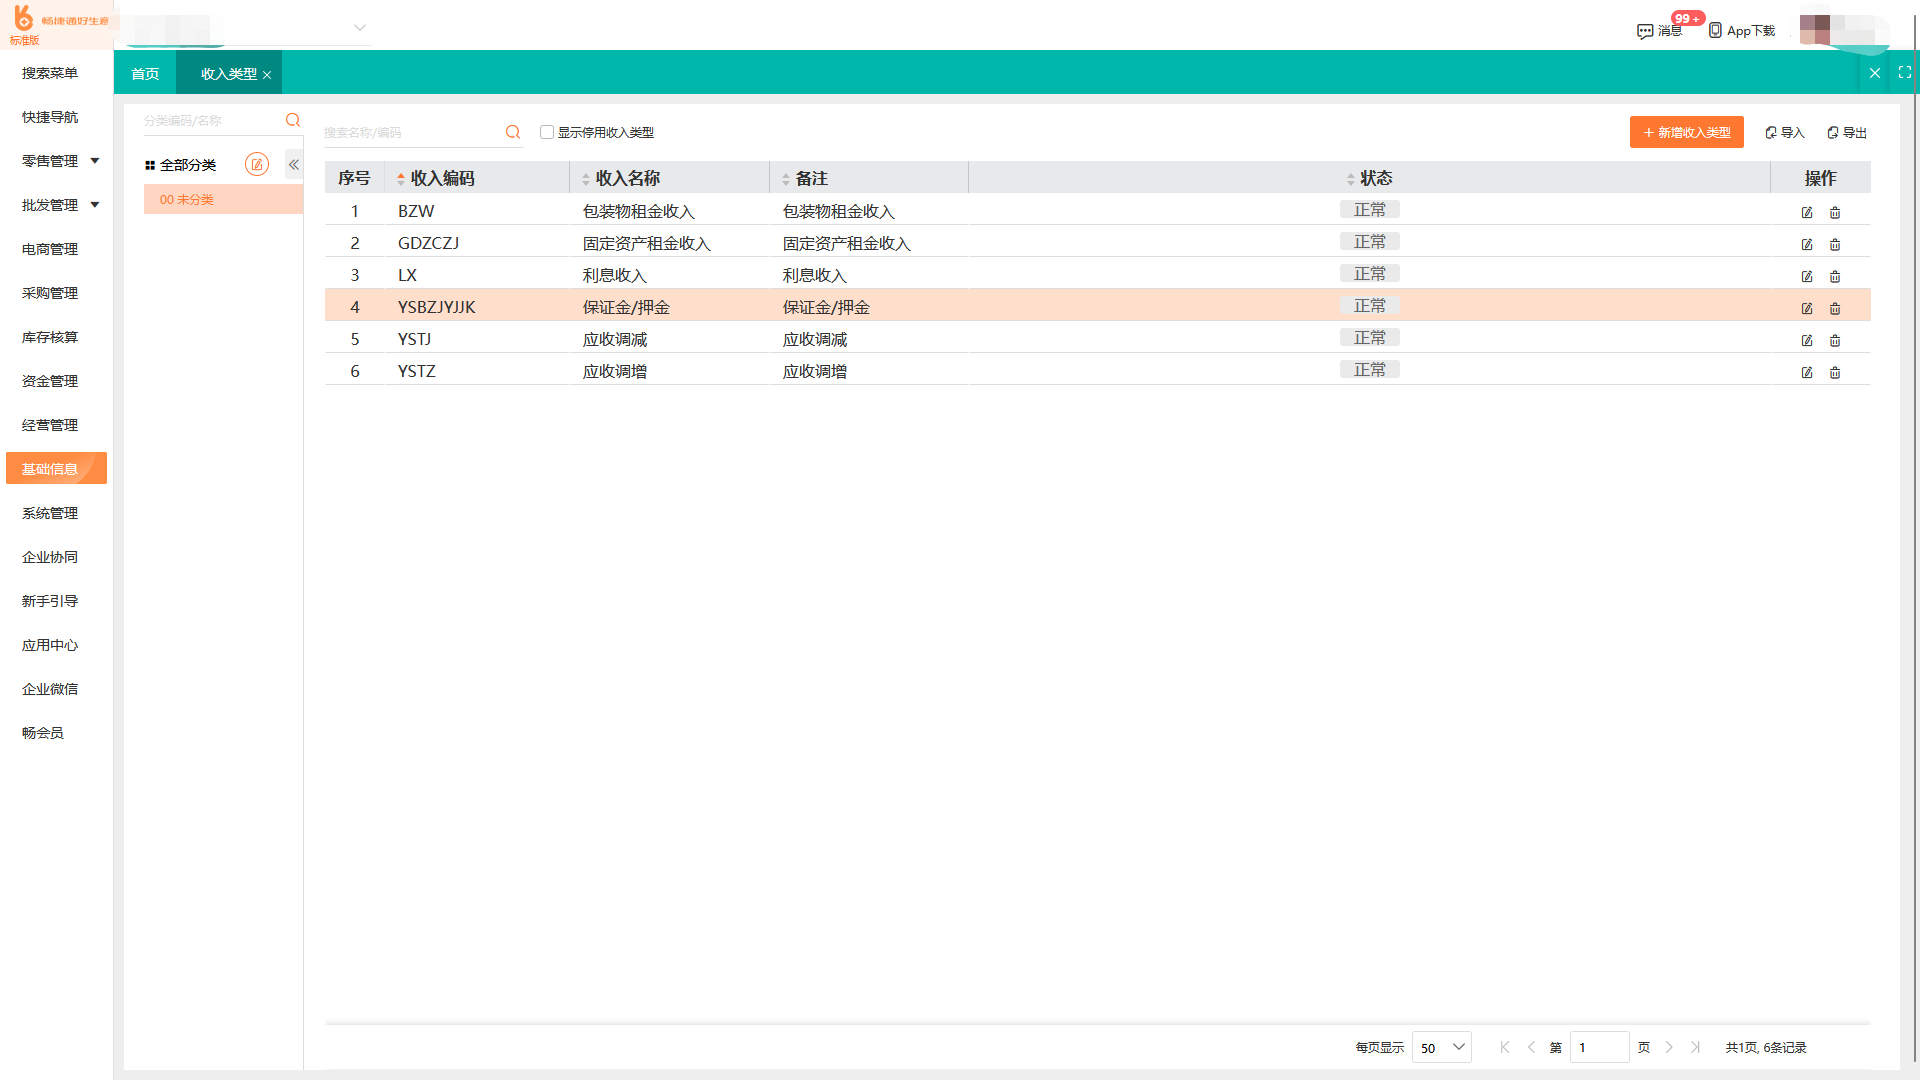The image size is (1920, 1080).
Task: Click the export 导出 icon button
Action: pyautogui.click(x=1846, y=132)
